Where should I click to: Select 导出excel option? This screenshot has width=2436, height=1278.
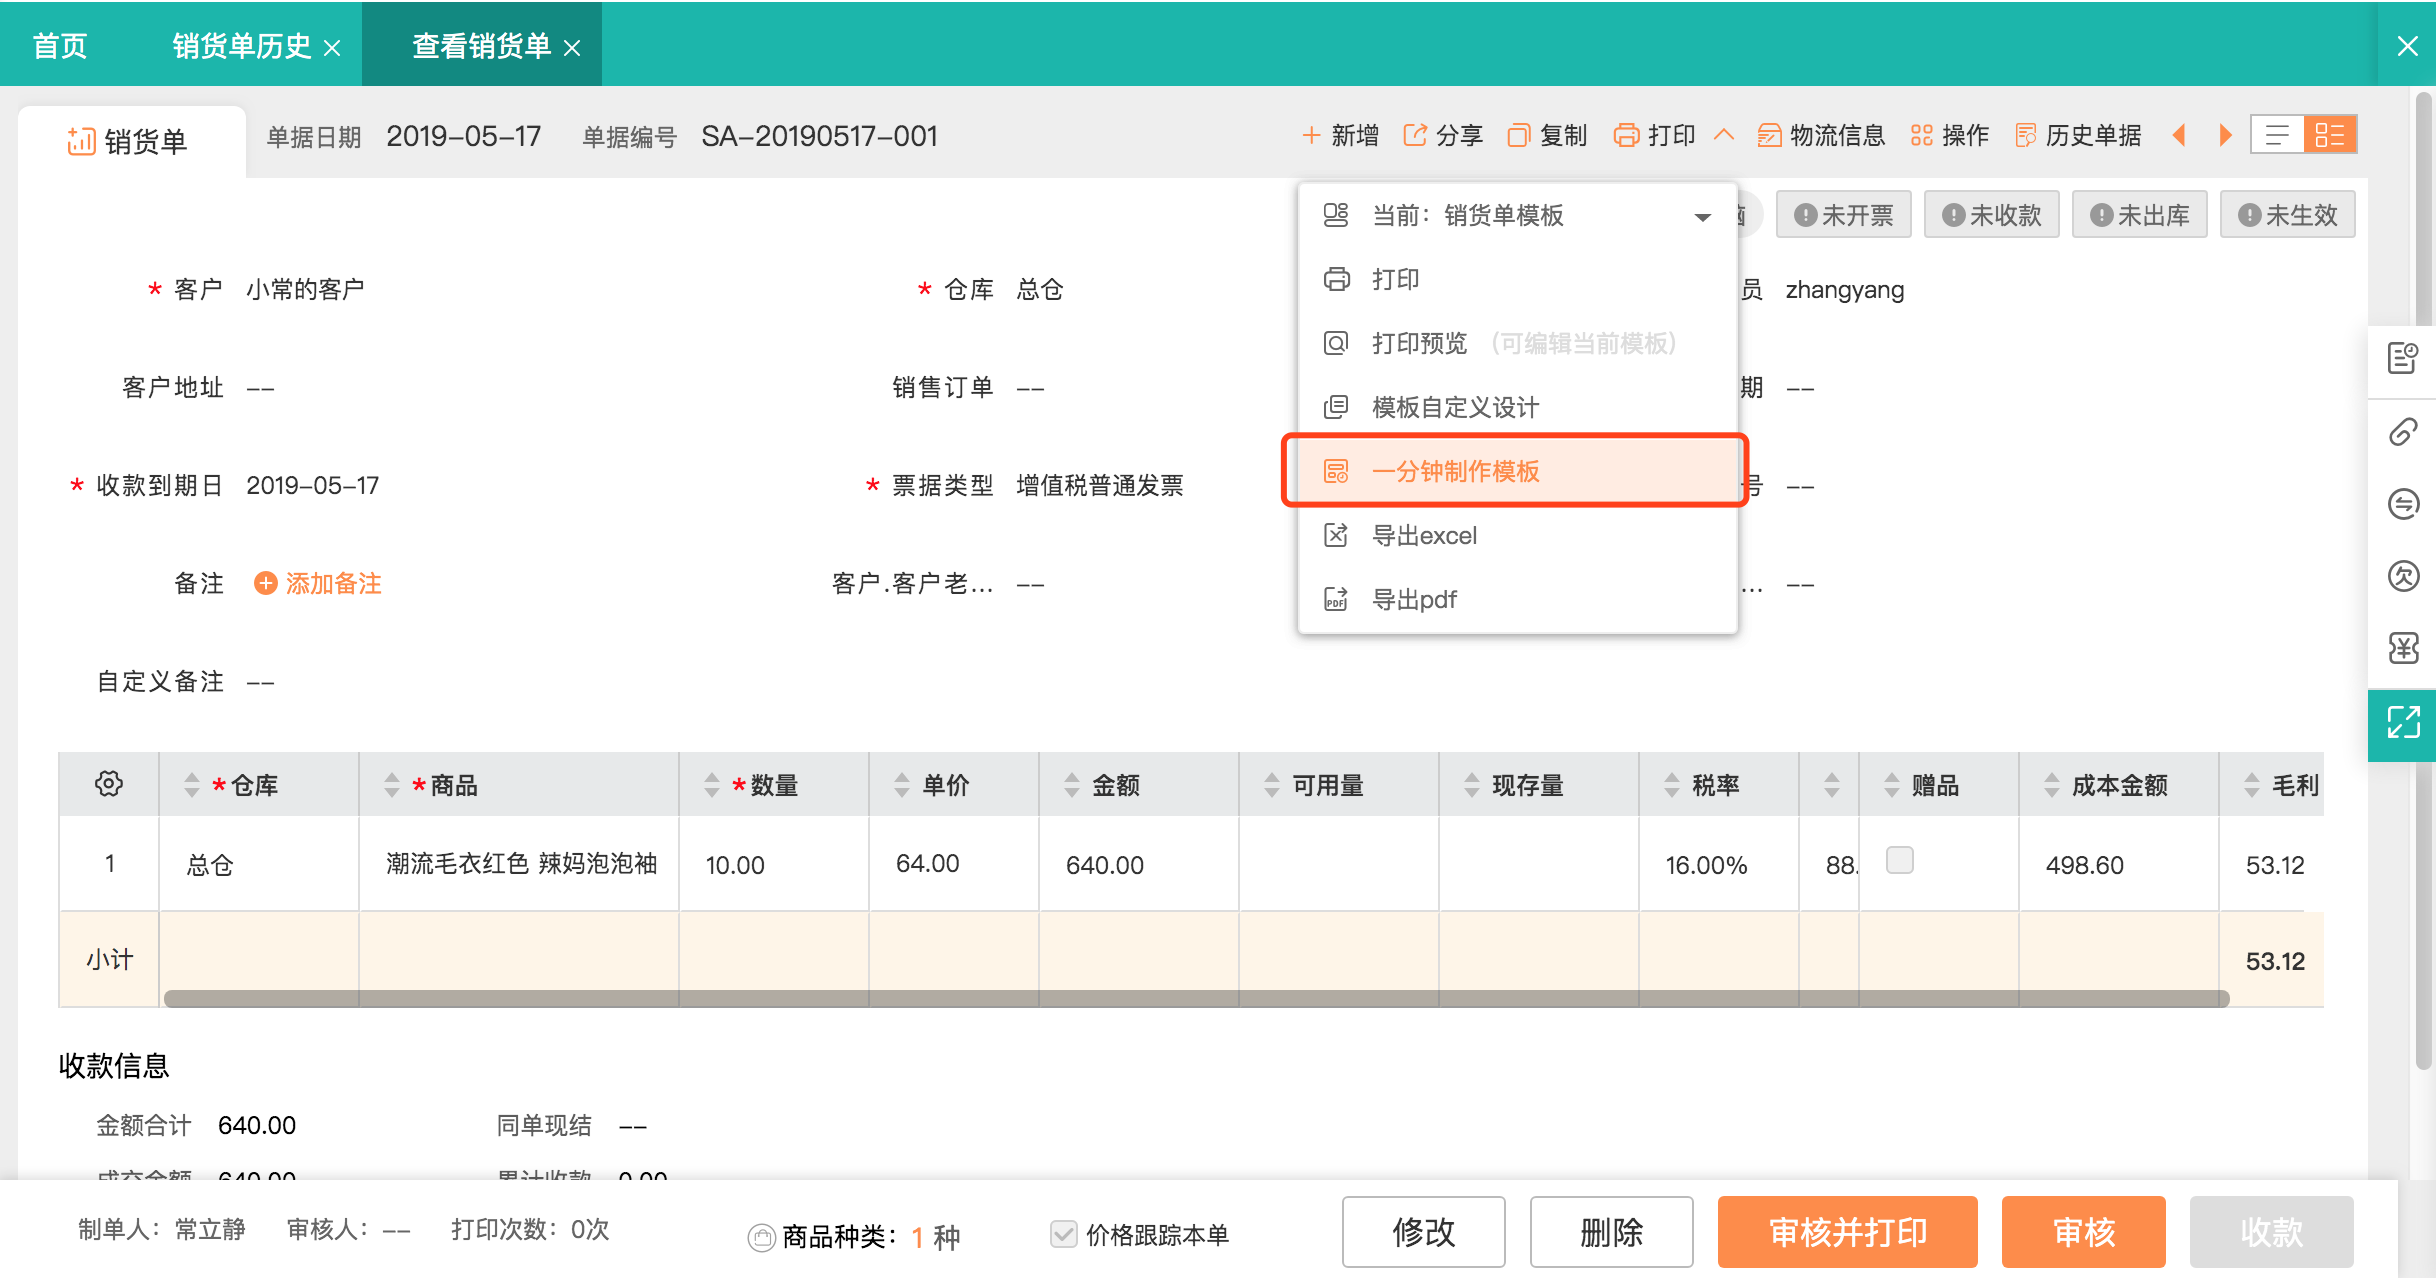[1424, 535]
